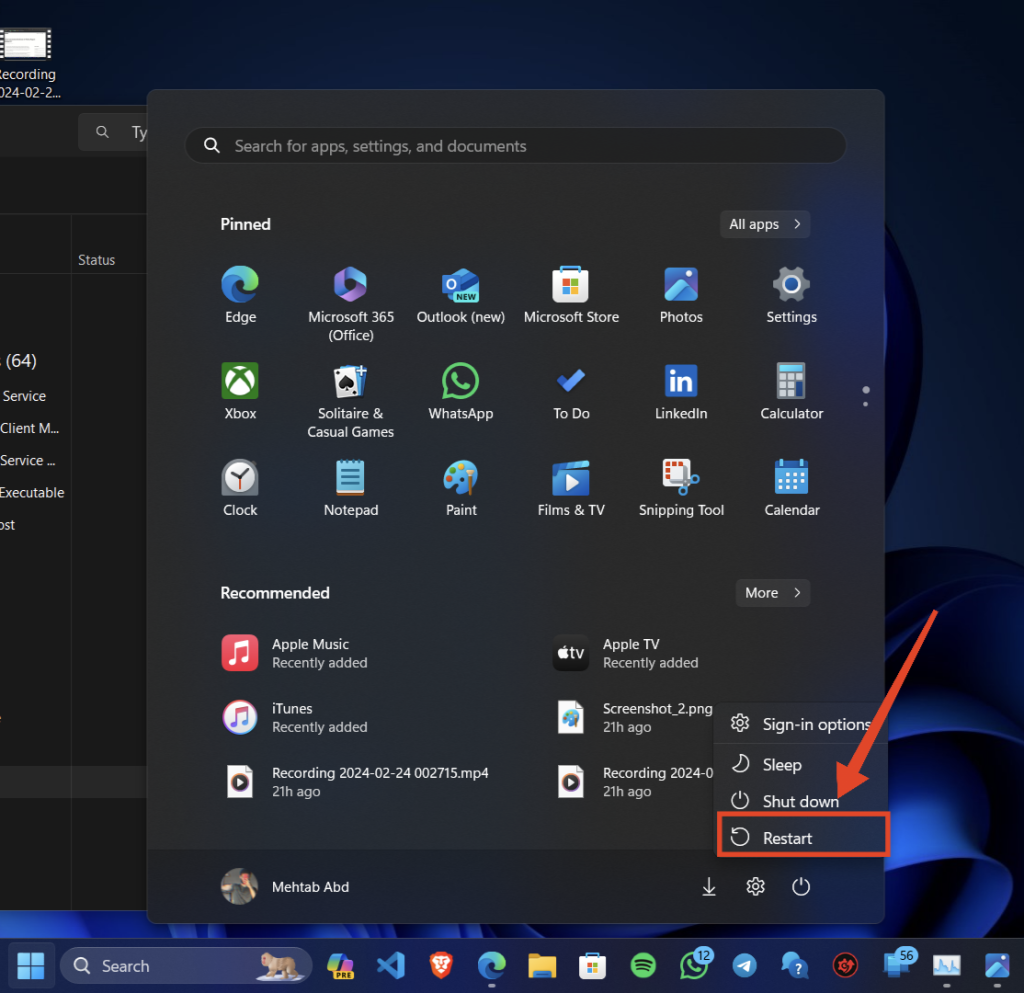Open Solitaire & Casual Games
Image resolution: width=1024 pixels, height=993 pixels.
tap(351, 401)
